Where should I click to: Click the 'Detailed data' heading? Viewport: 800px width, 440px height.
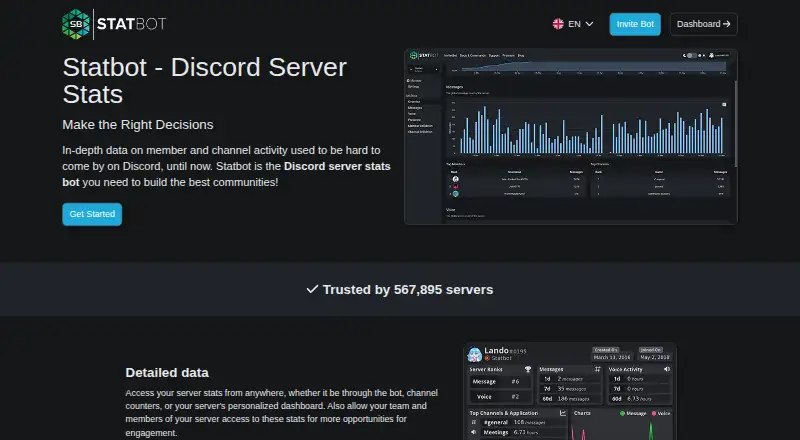[x=167, y=373]
